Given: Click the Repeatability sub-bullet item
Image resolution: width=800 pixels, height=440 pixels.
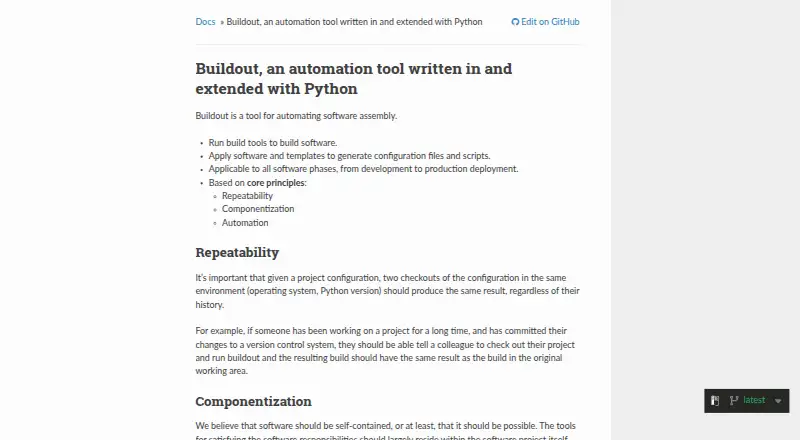Looking at the screenshot, I should point(247,196).
